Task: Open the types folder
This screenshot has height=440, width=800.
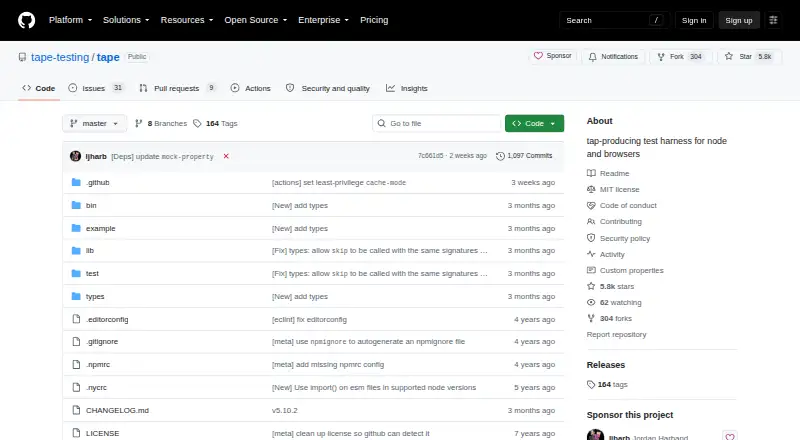Action: 95,297
